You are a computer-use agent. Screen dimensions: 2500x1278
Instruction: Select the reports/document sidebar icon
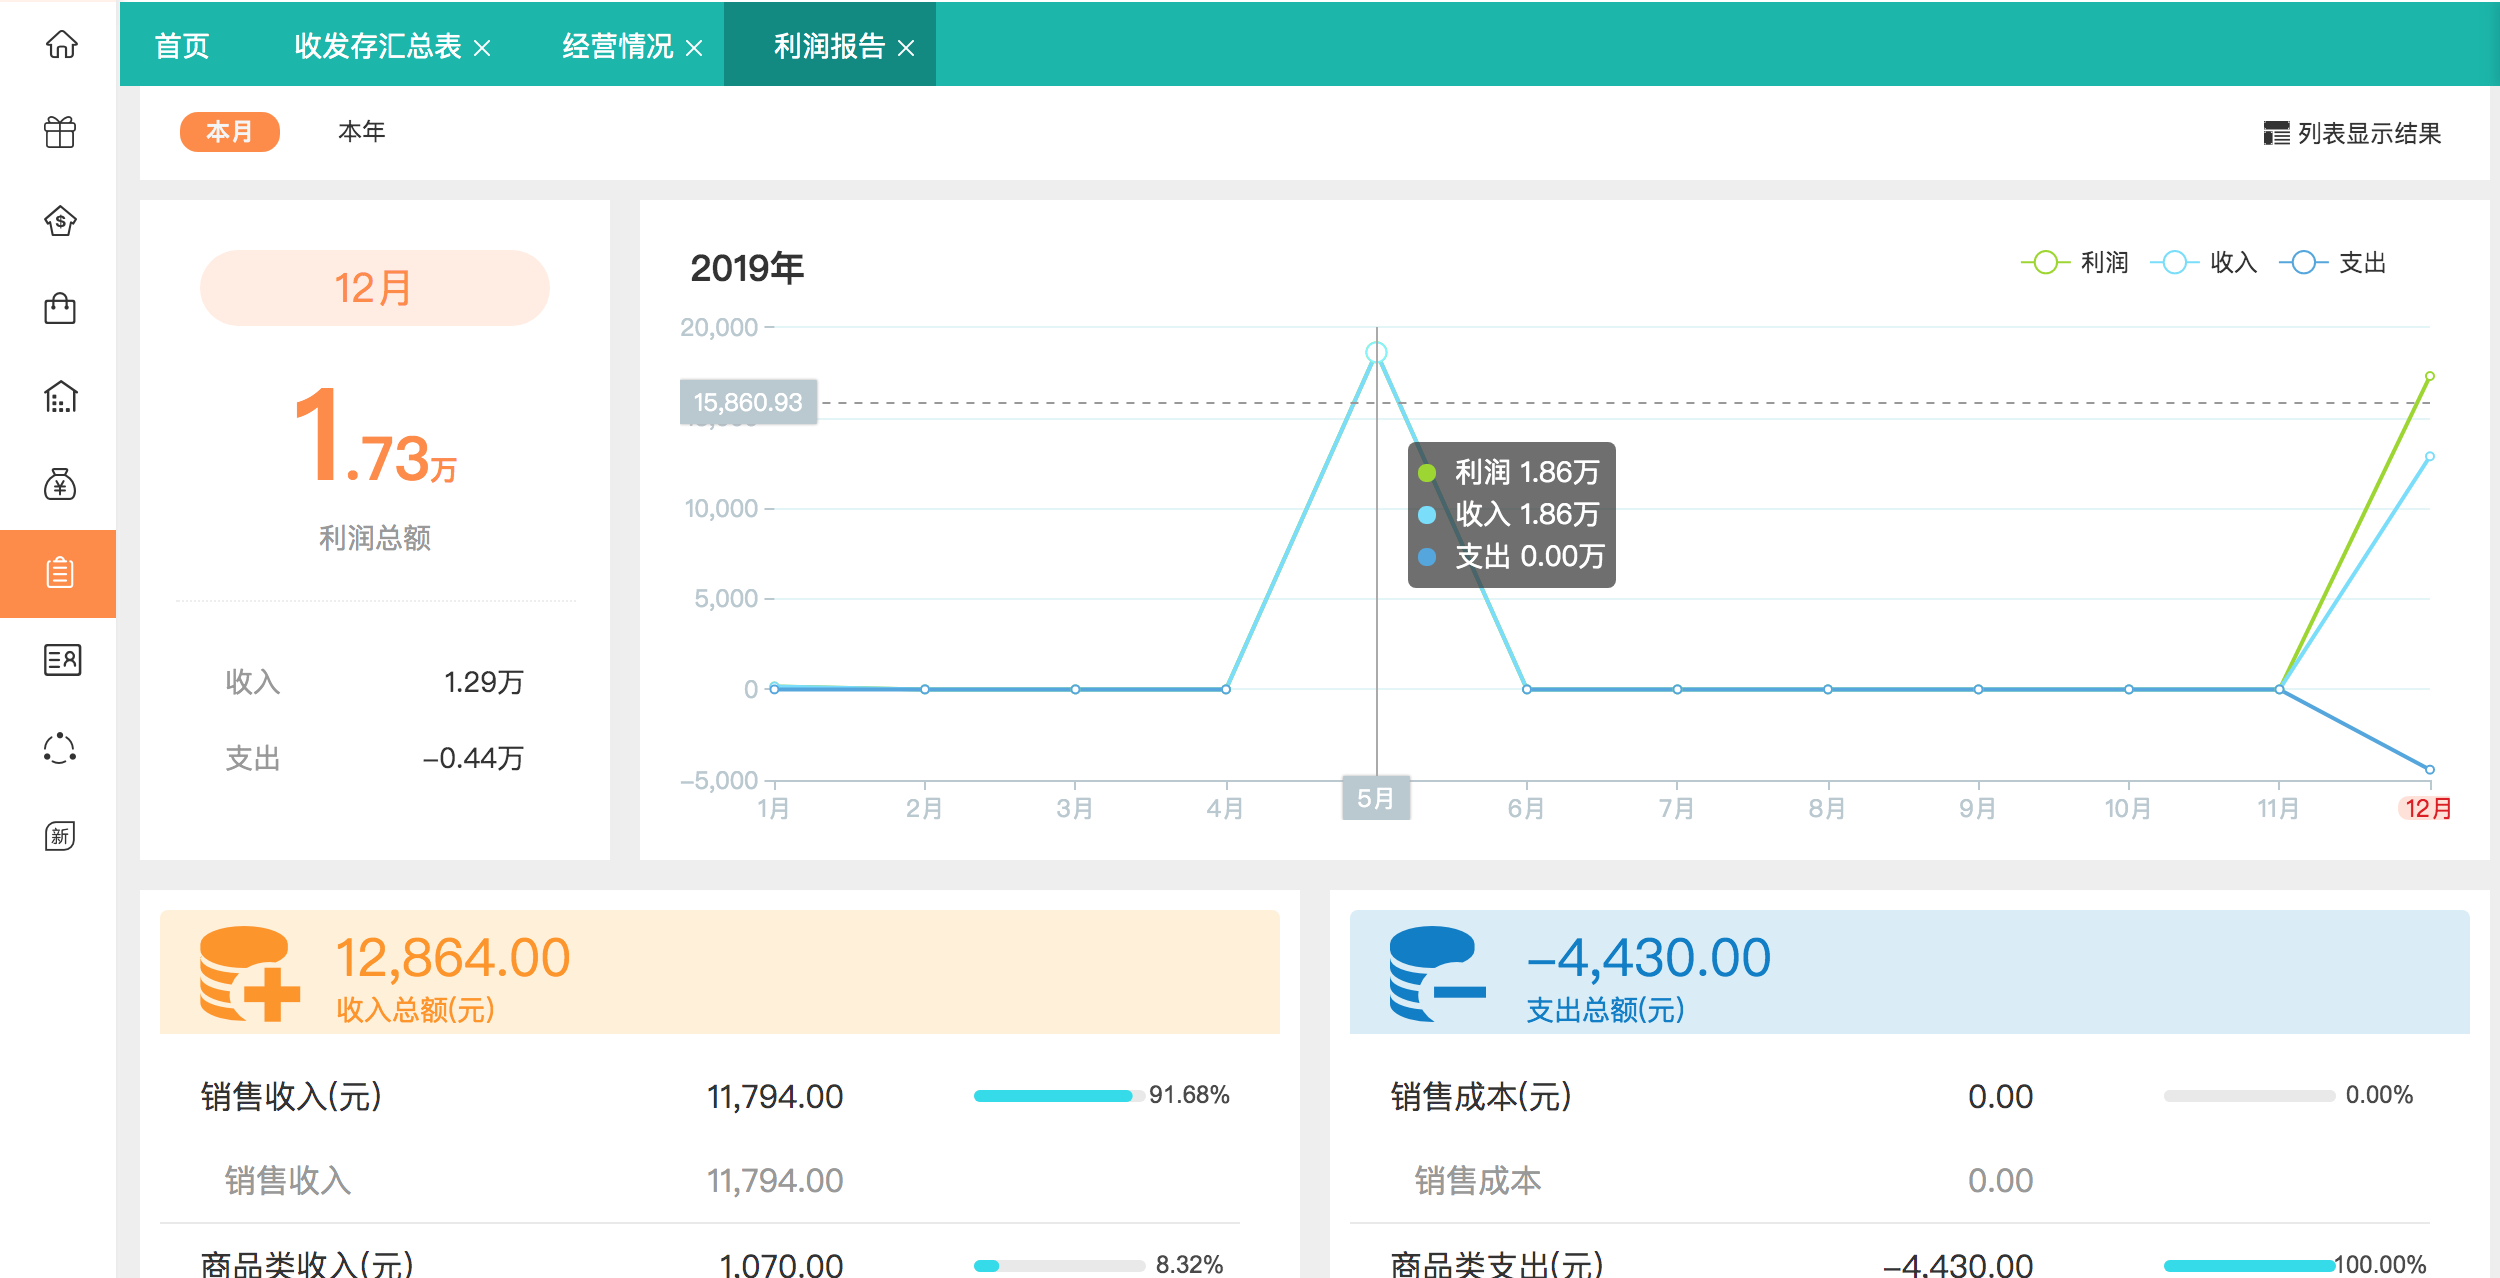[62, 572]
